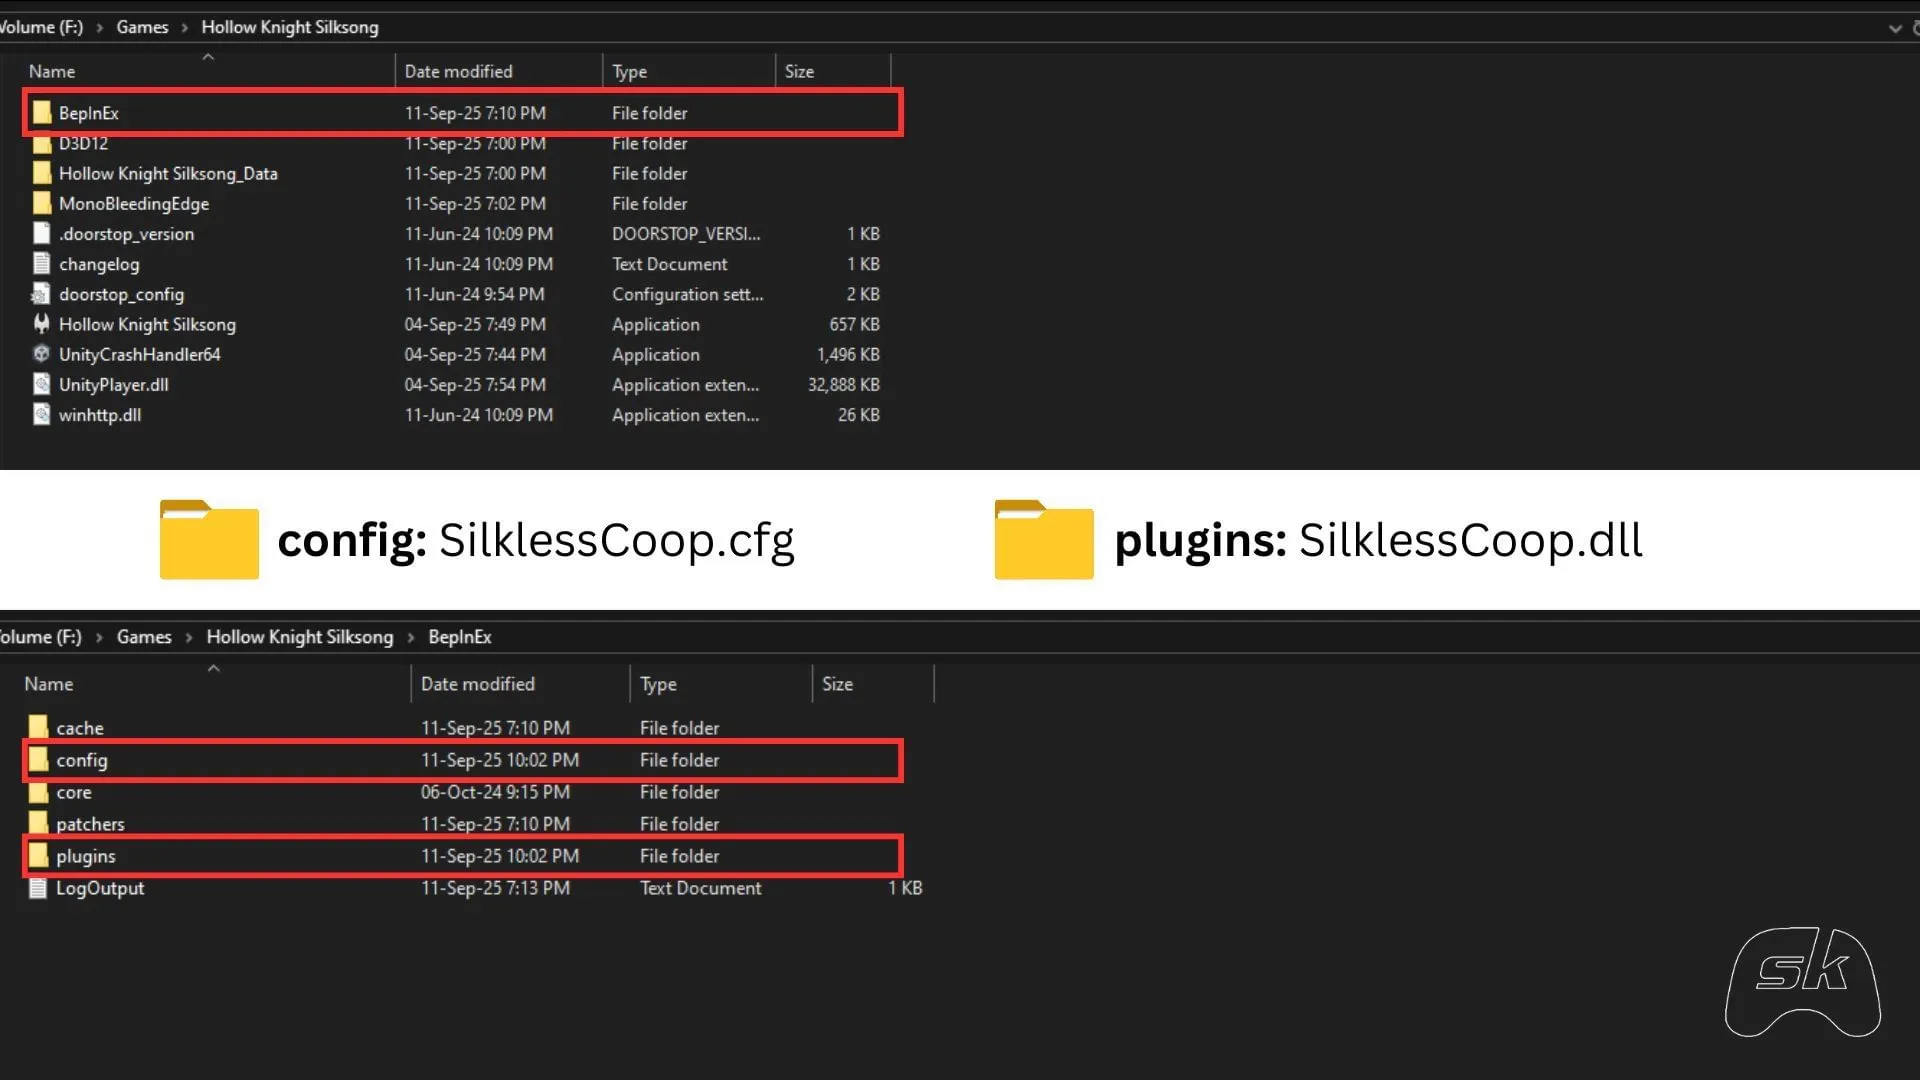The image size is (1920, 1080).
Task: Open the D3D12 folder icon
Action: pos(41,145)
